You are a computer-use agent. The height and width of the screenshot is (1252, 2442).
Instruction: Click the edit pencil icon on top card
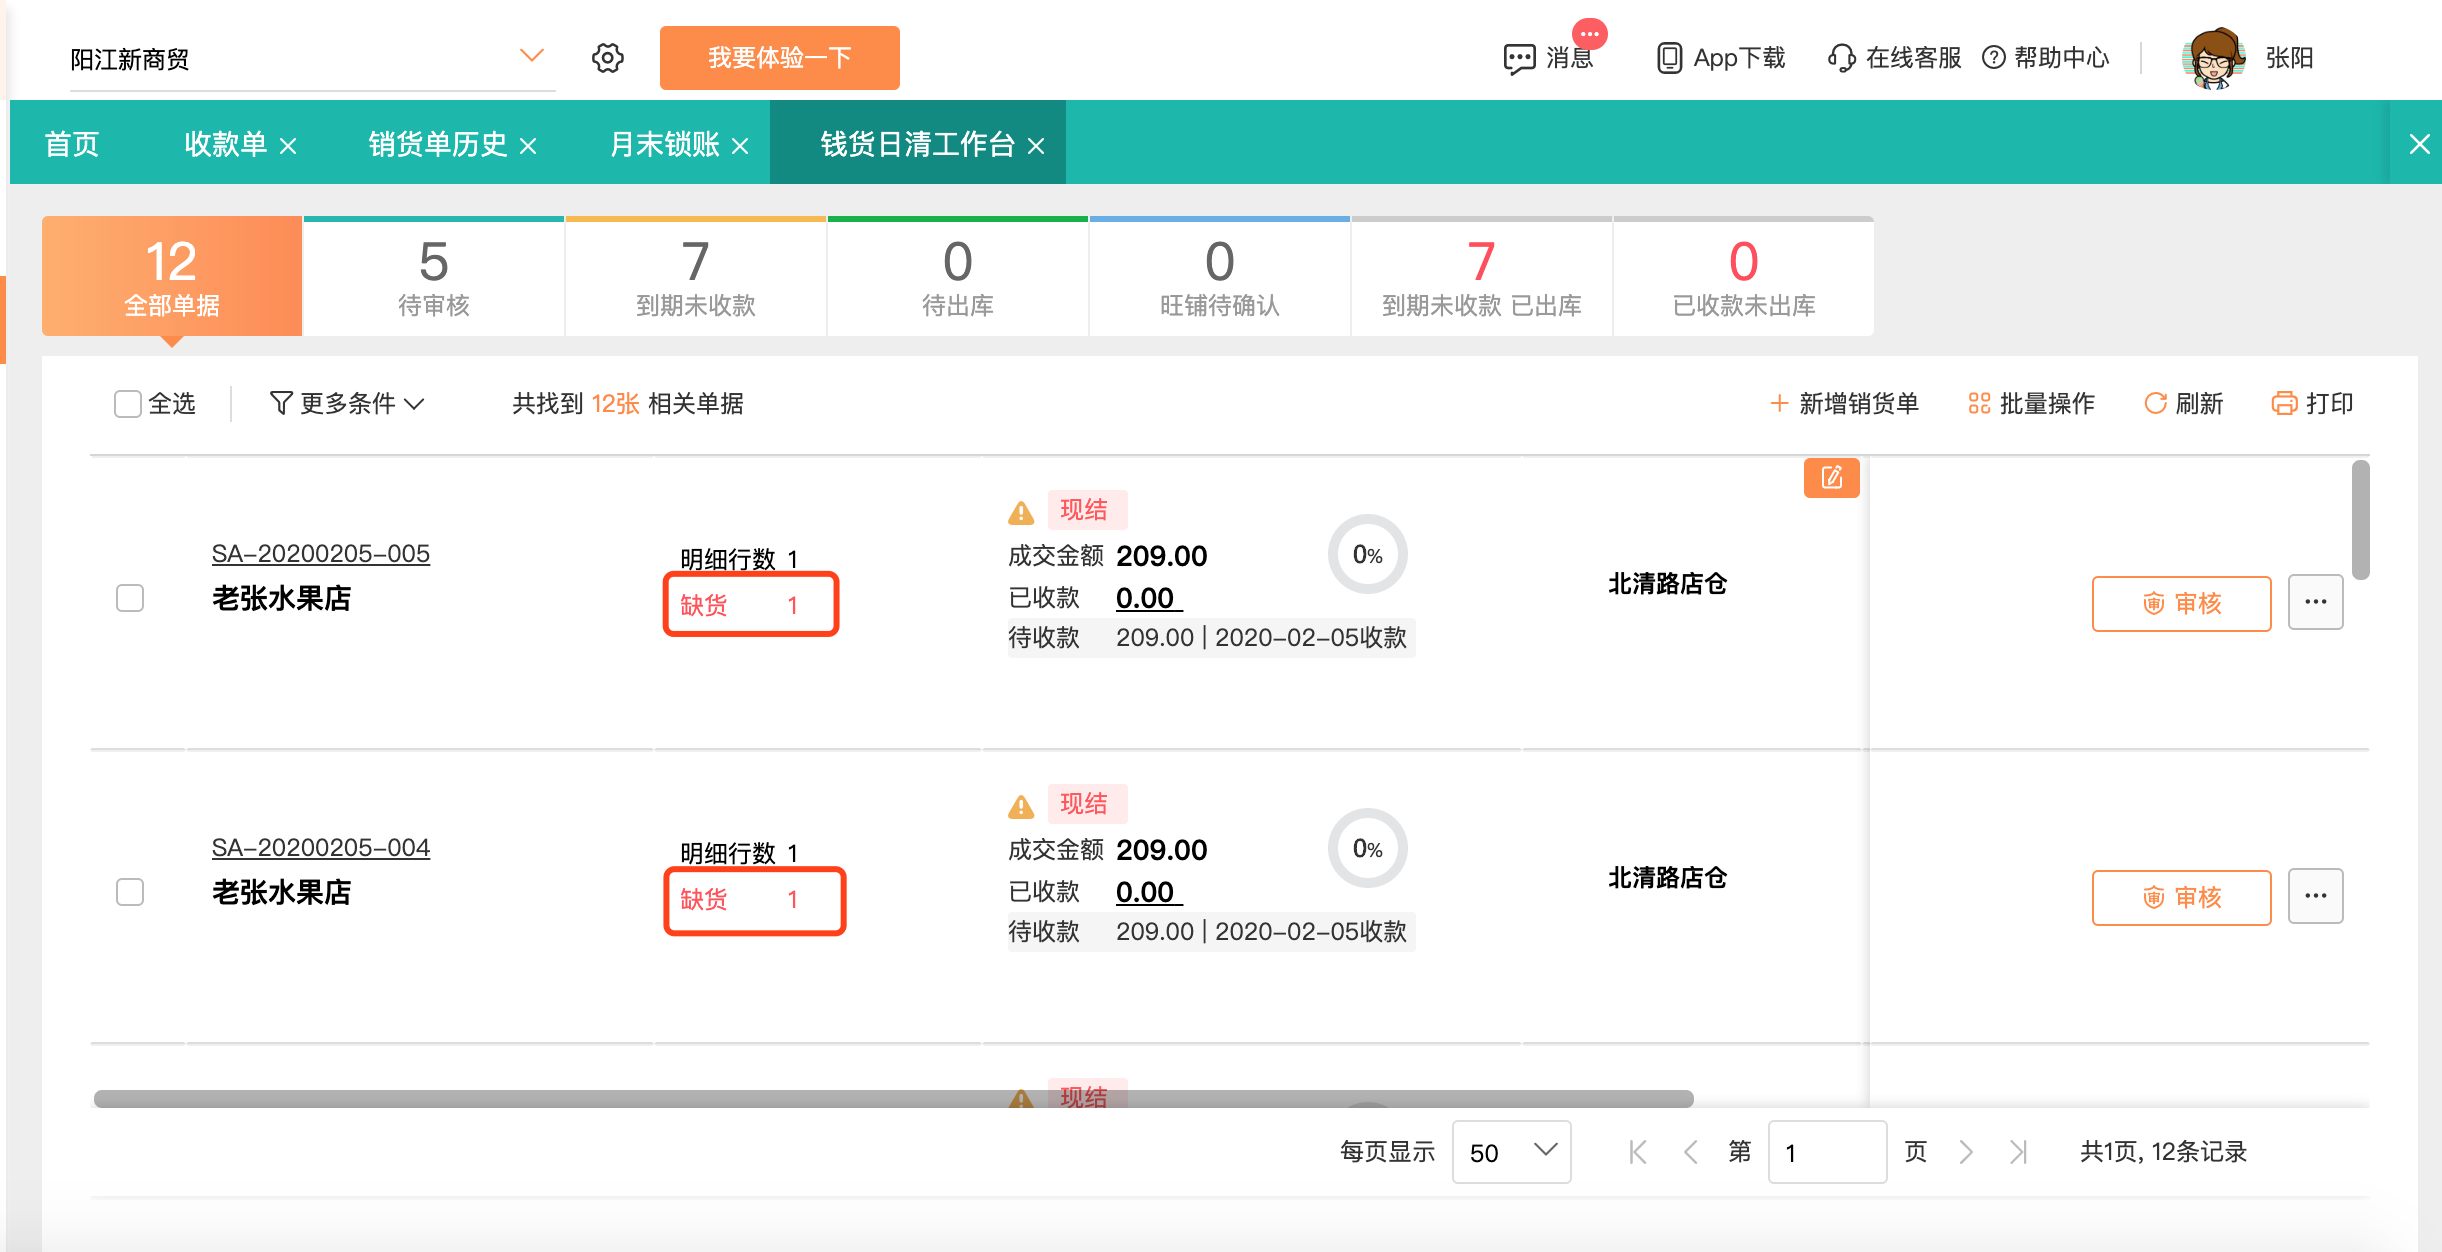[1832, 479]
